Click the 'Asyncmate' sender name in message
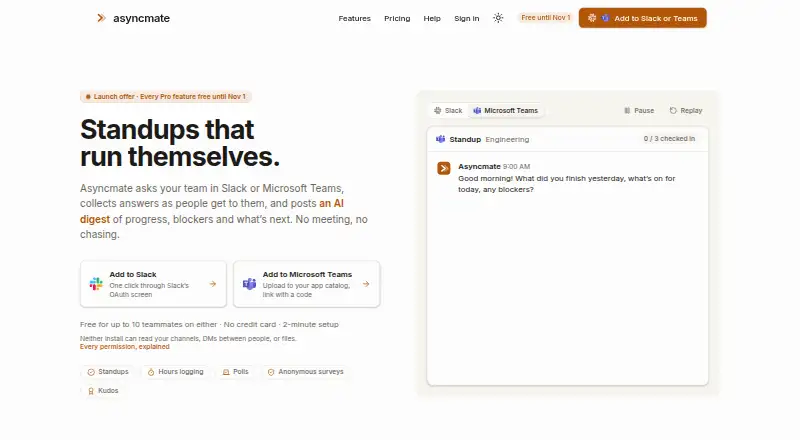Viewport: 800px width, 440px height. point(479,166)
